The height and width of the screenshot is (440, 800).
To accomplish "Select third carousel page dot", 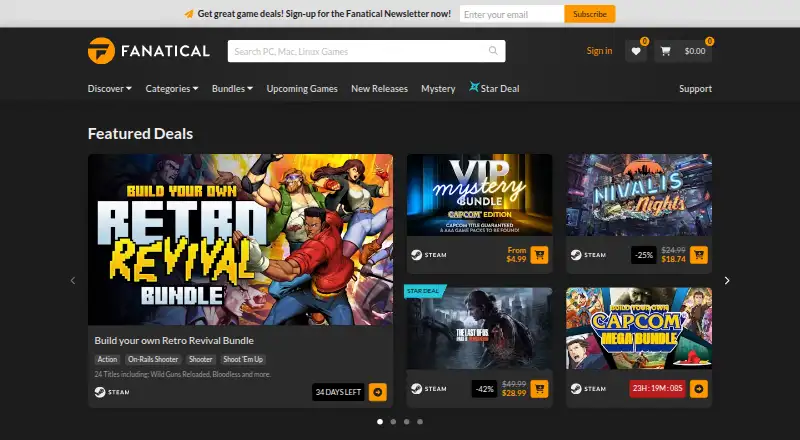I will pyautogui.click(x=407, y=422).
